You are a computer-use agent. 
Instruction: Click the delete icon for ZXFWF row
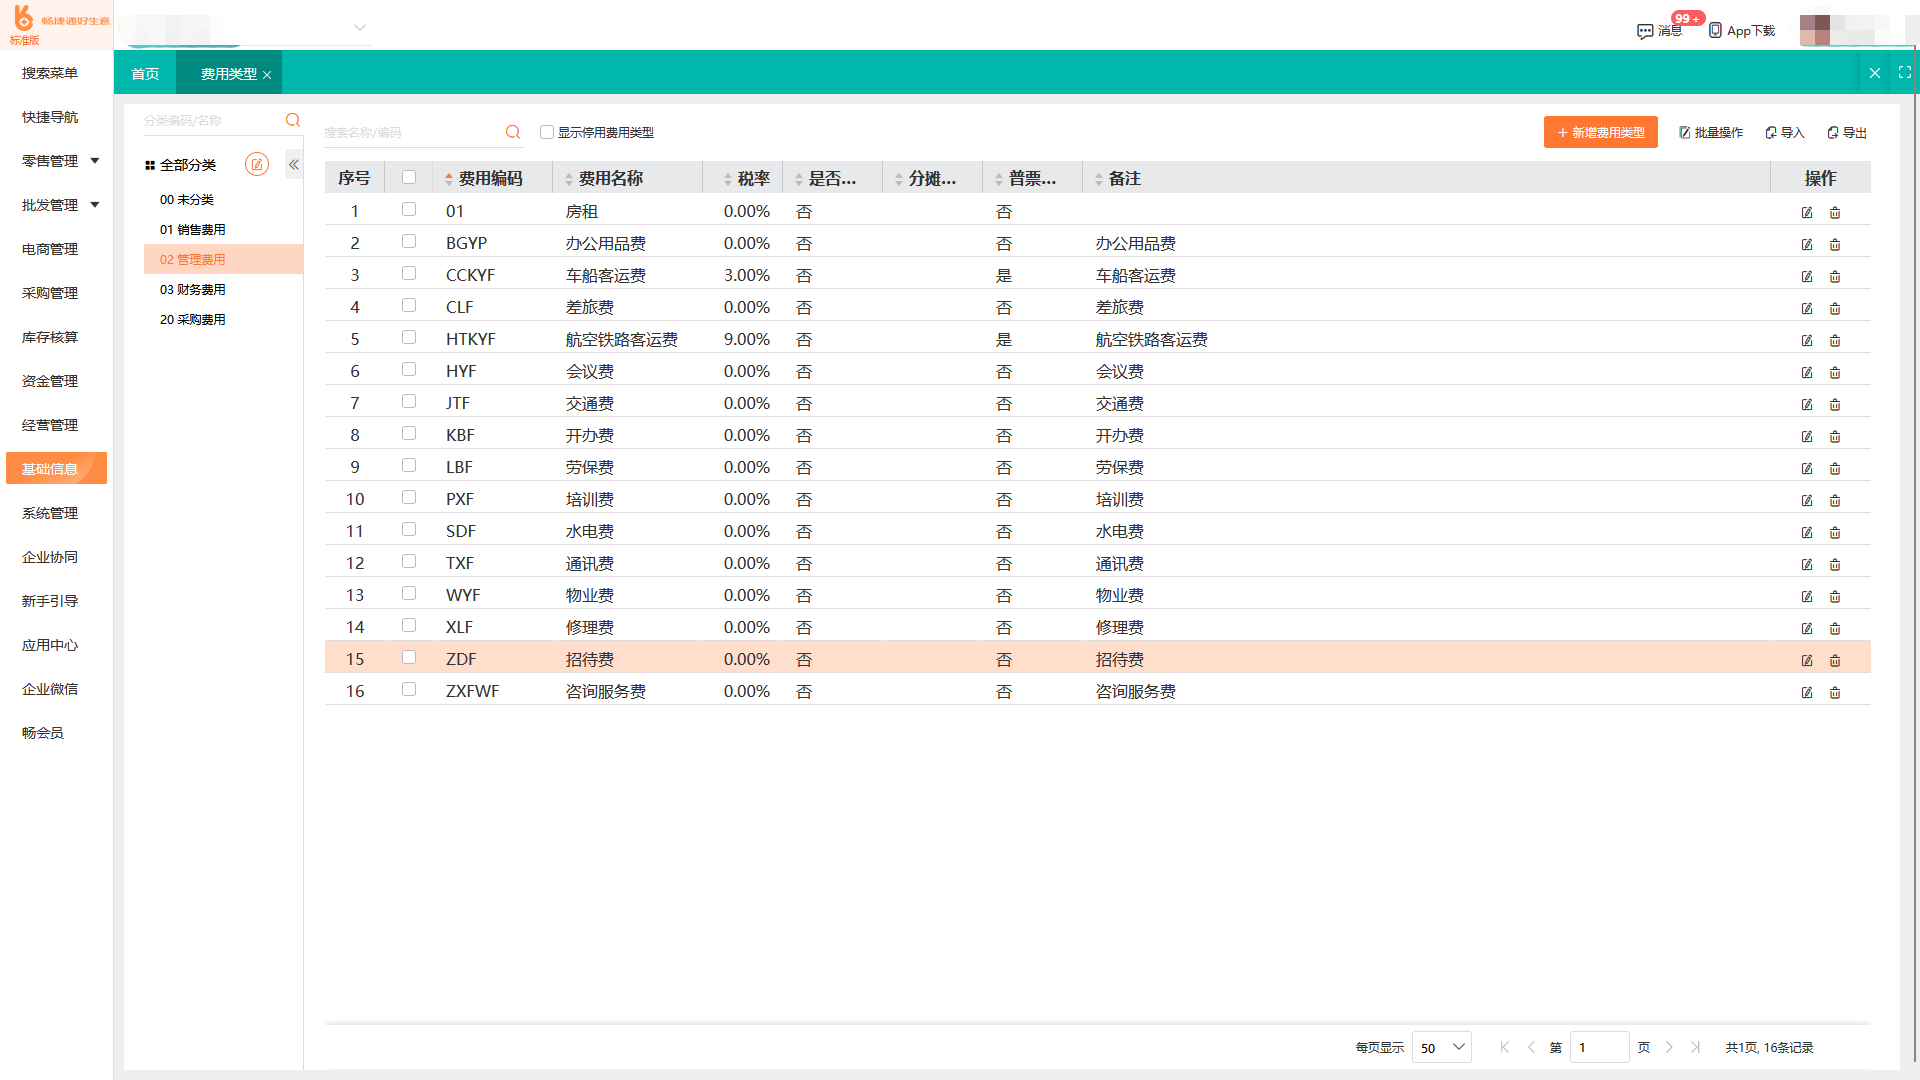coord(1836,690)
